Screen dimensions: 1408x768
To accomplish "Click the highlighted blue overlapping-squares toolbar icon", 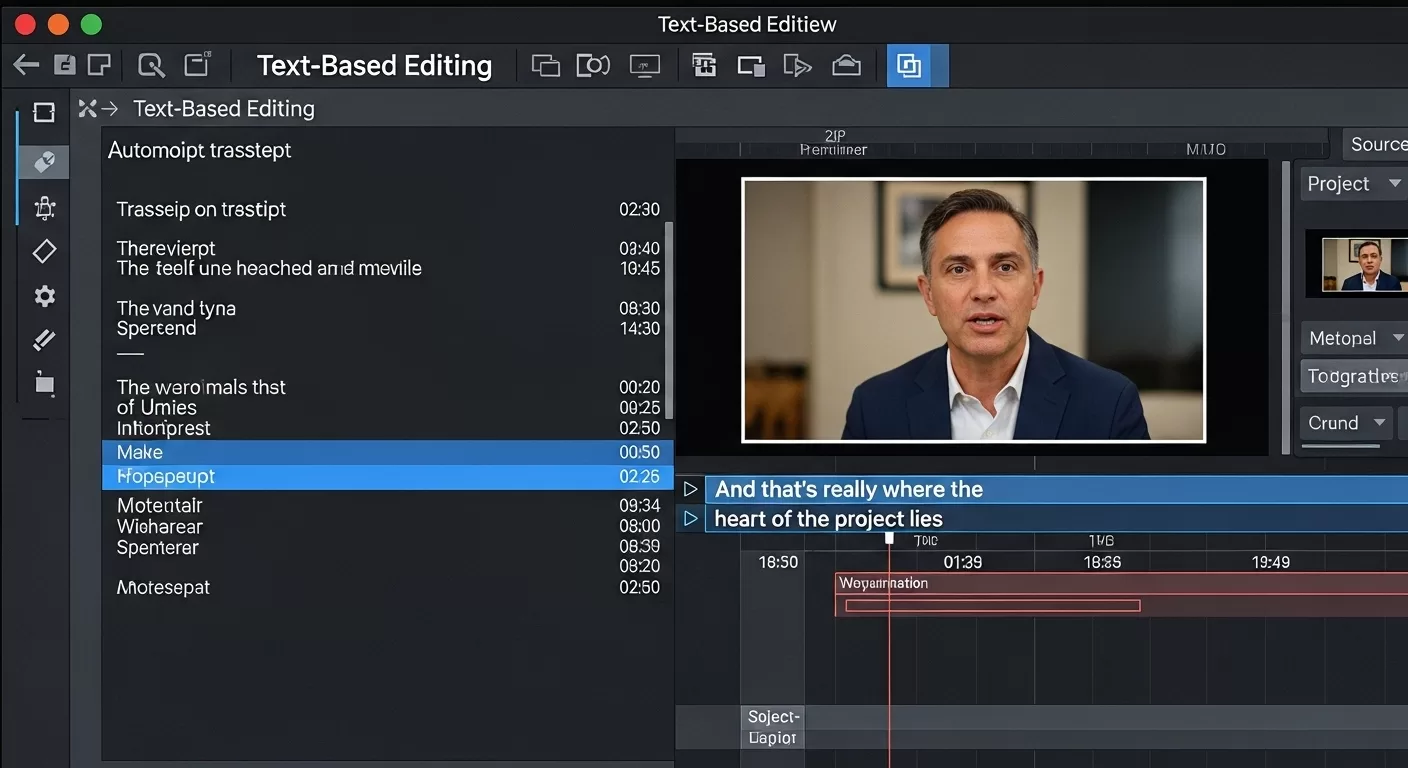I will pyautogui.click(x=916, y=64).
